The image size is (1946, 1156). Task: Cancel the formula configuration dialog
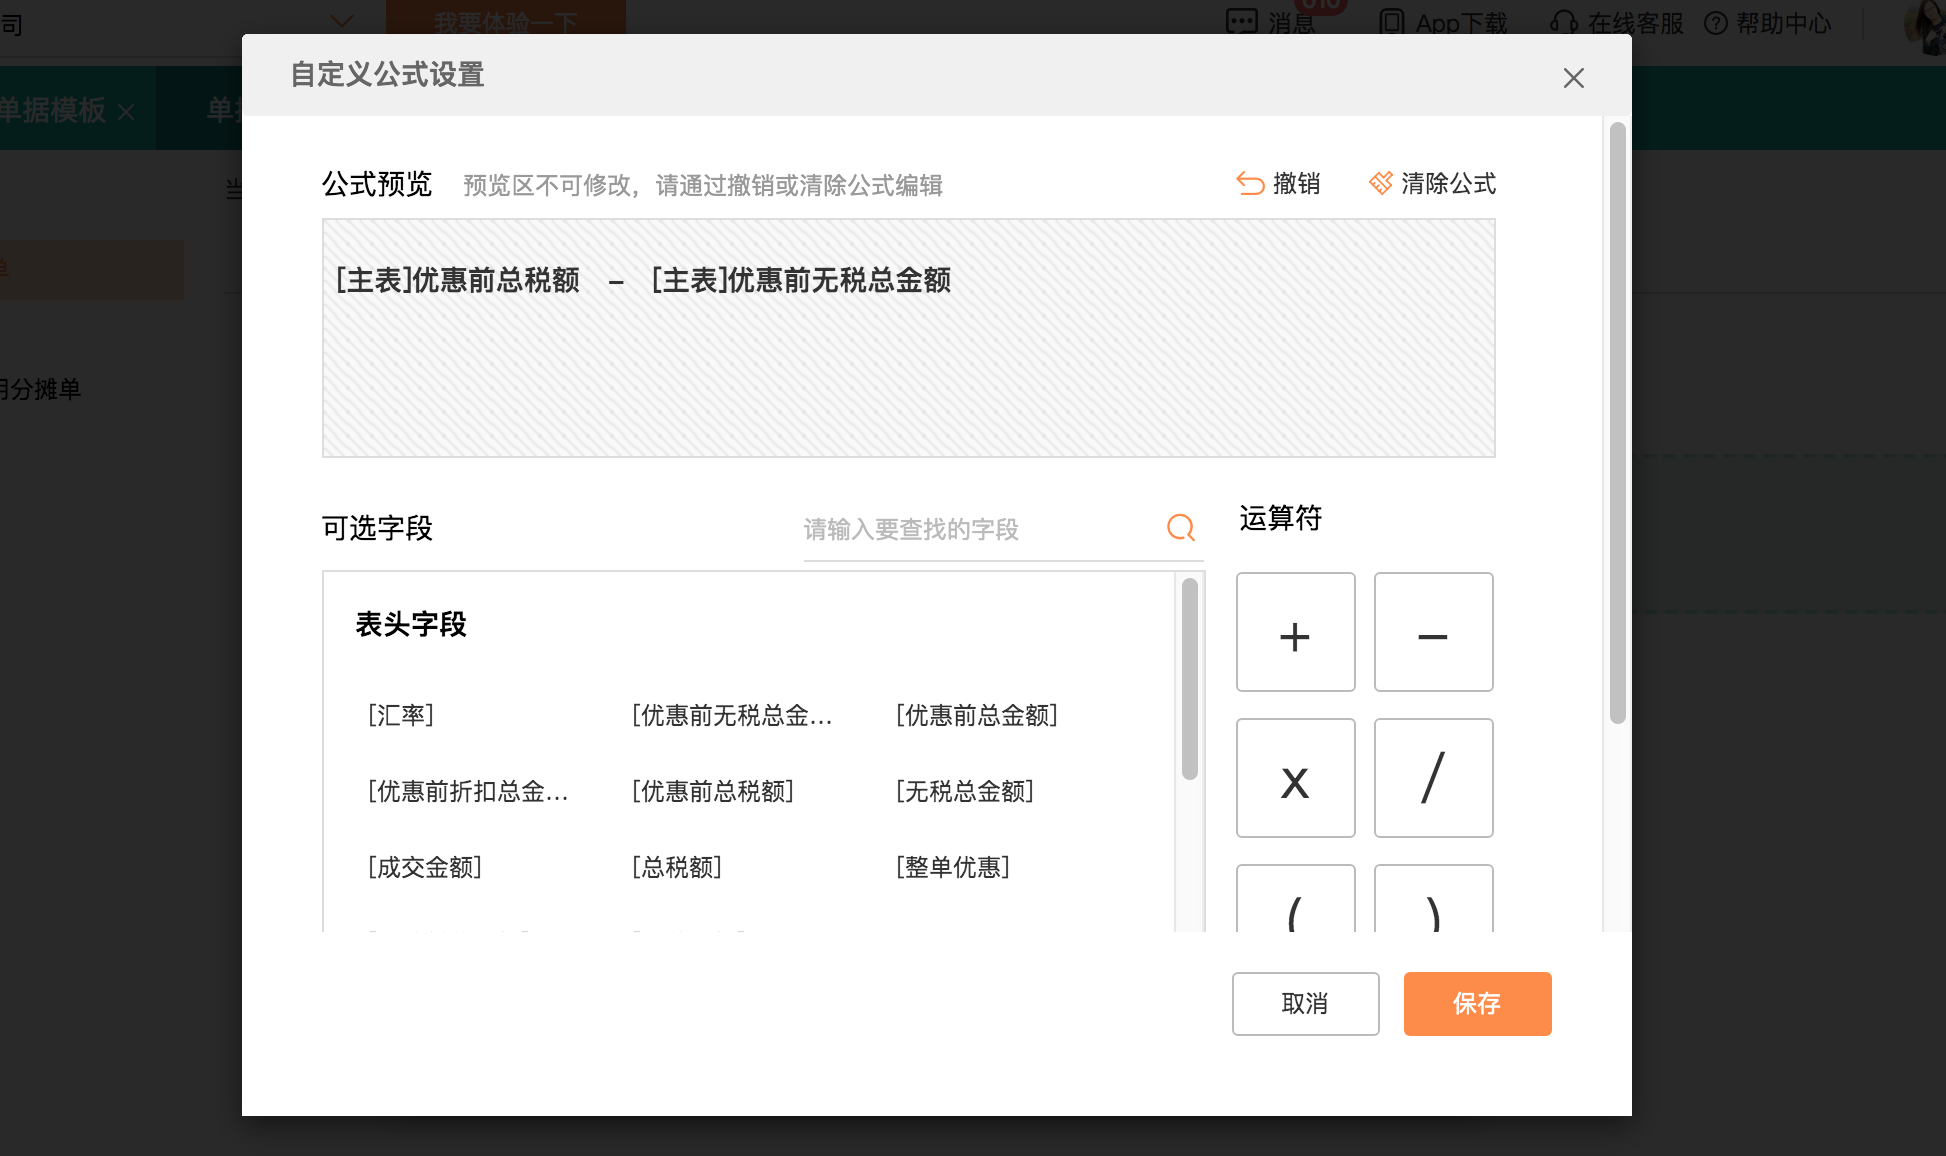[x=1305, y=1002]
